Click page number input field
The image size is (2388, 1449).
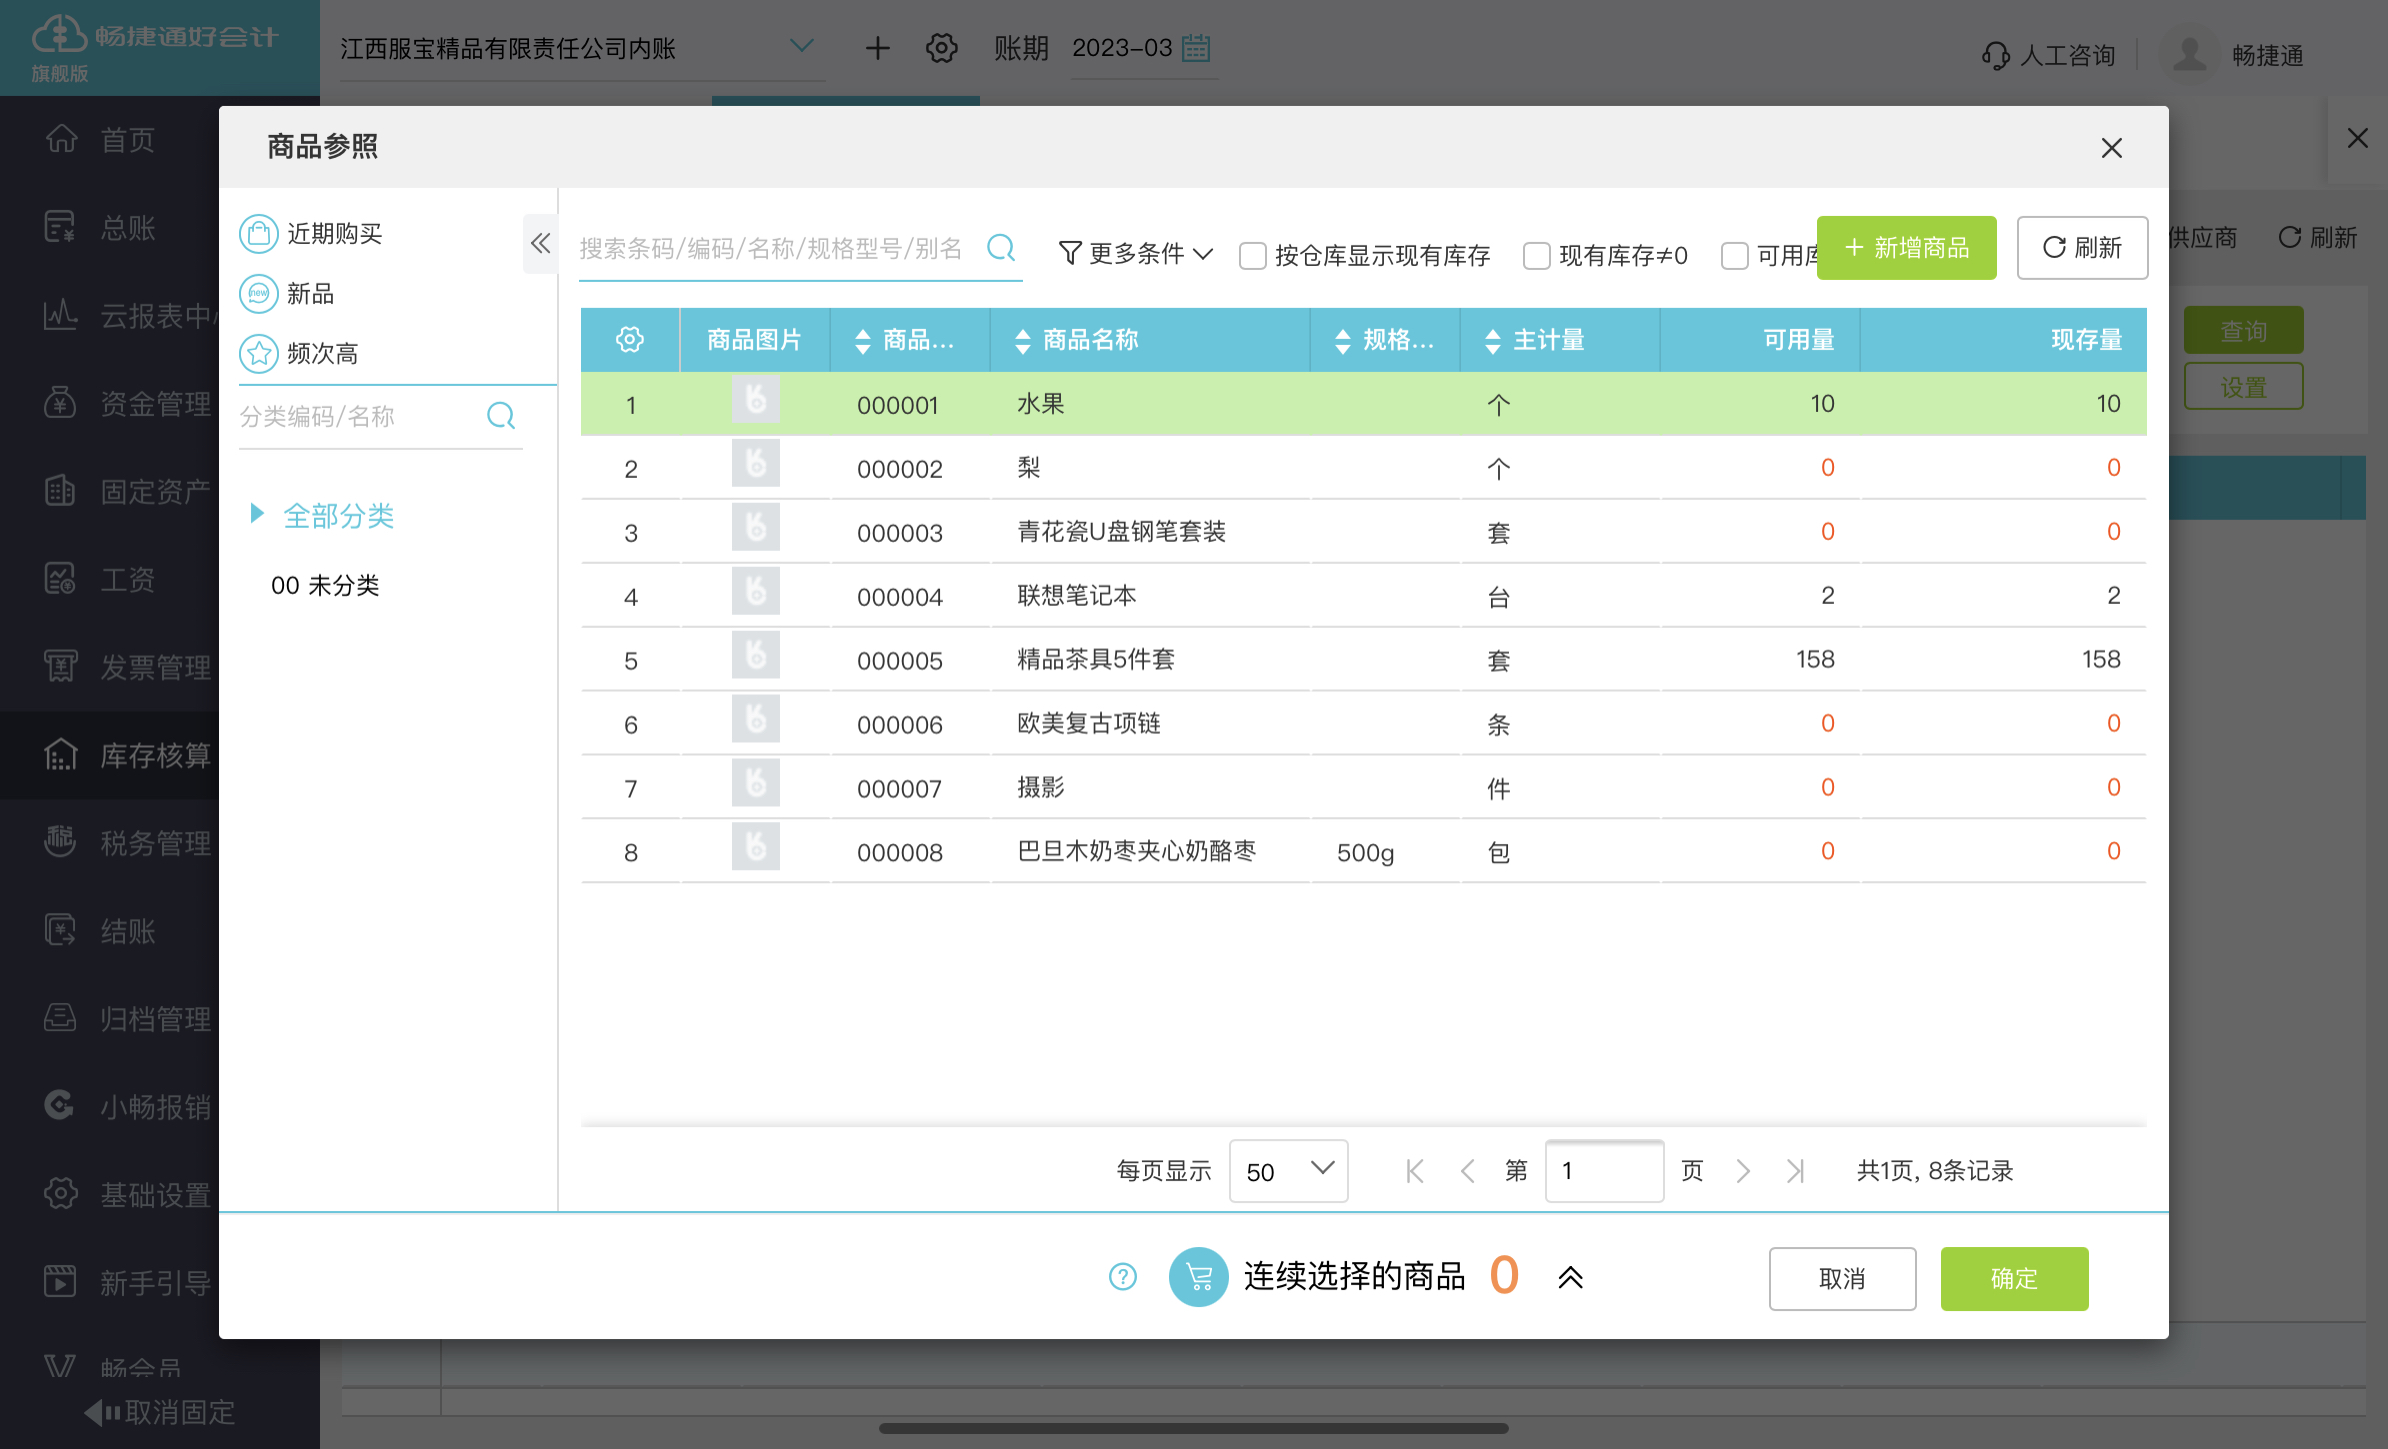click(1600, 1171)
